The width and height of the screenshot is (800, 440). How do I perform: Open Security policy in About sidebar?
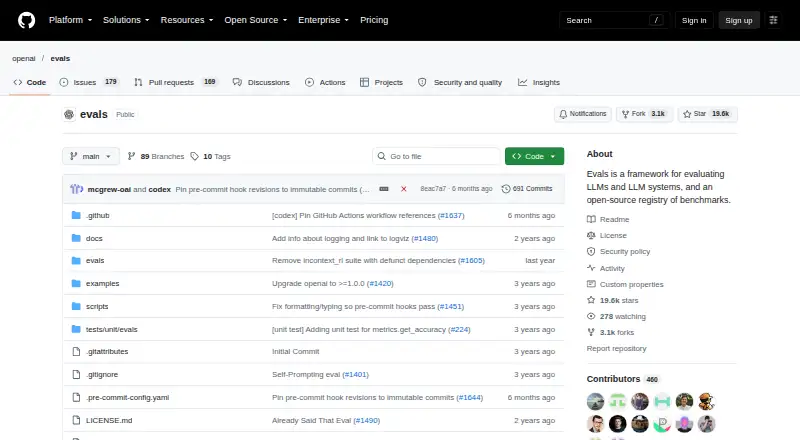[618, 252]
